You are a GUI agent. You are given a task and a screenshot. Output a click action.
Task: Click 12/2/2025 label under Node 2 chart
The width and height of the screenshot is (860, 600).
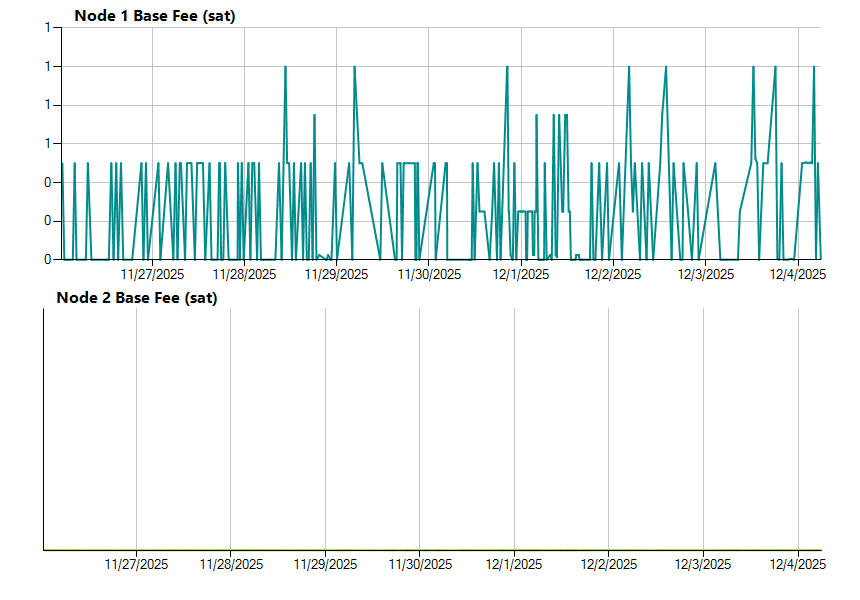tap(608, 564)
